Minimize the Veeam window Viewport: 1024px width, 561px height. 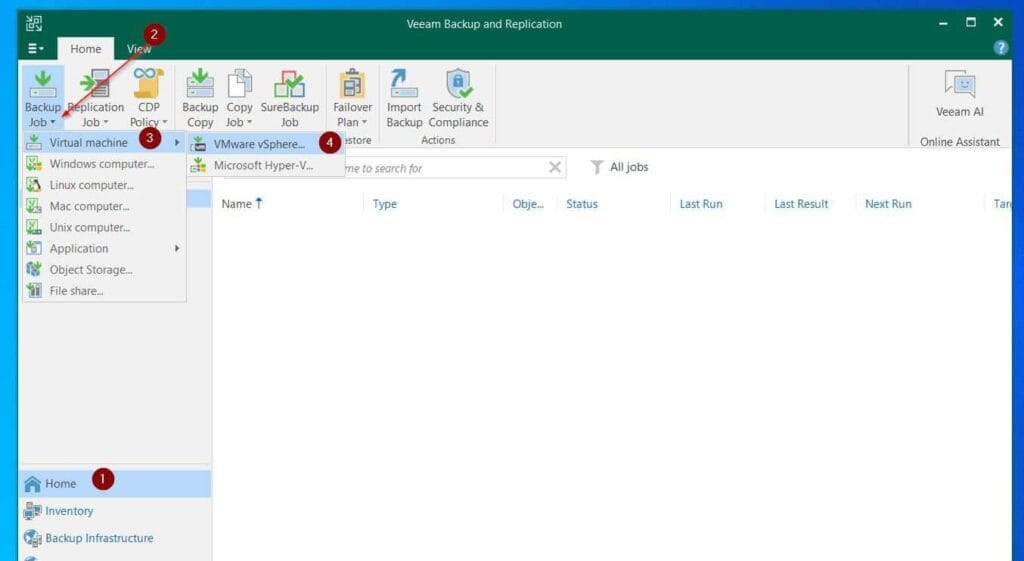pyautogui.click(x=943, y=23)
